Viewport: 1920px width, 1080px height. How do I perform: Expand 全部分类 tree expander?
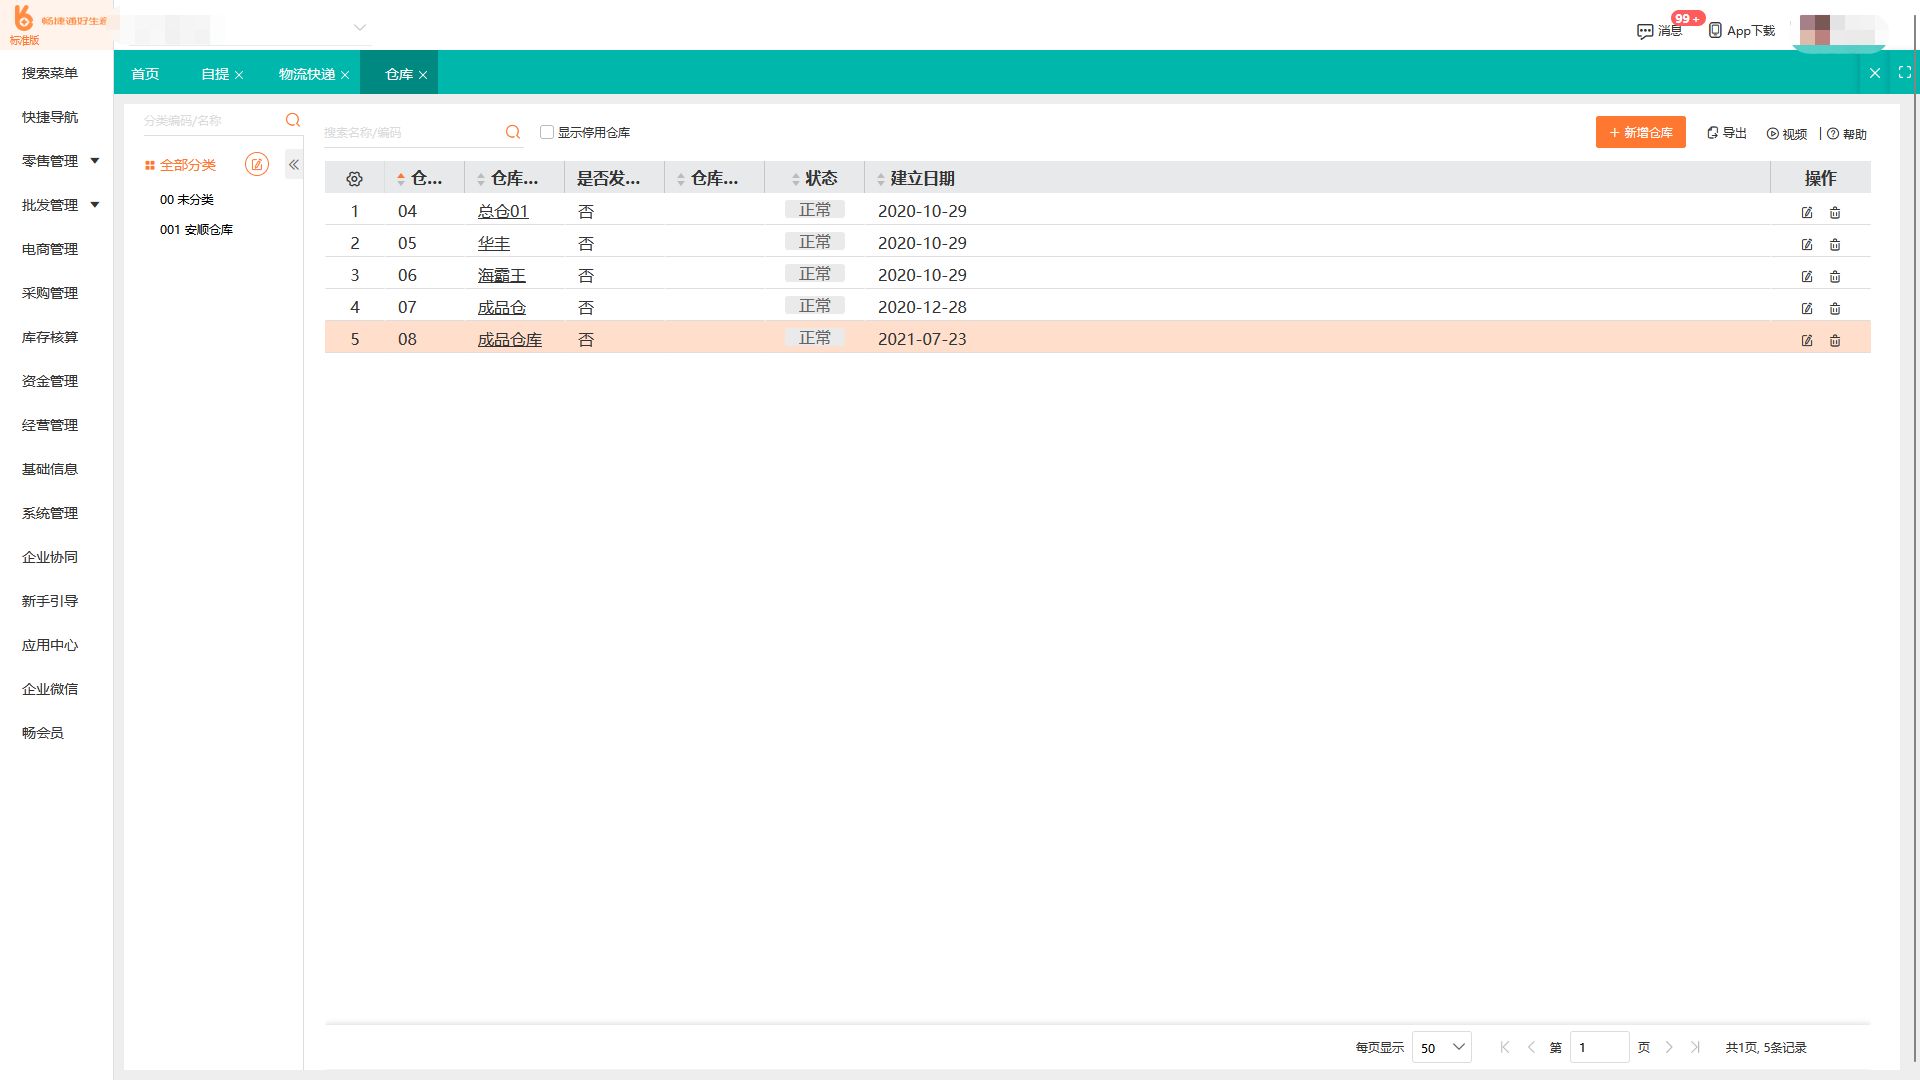pyautogui.click(x=149, y=164)
